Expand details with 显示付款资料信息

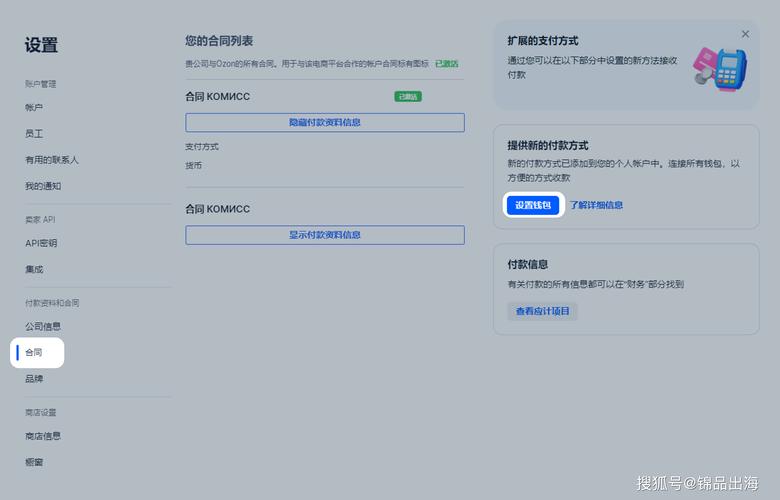pos(325,235)
